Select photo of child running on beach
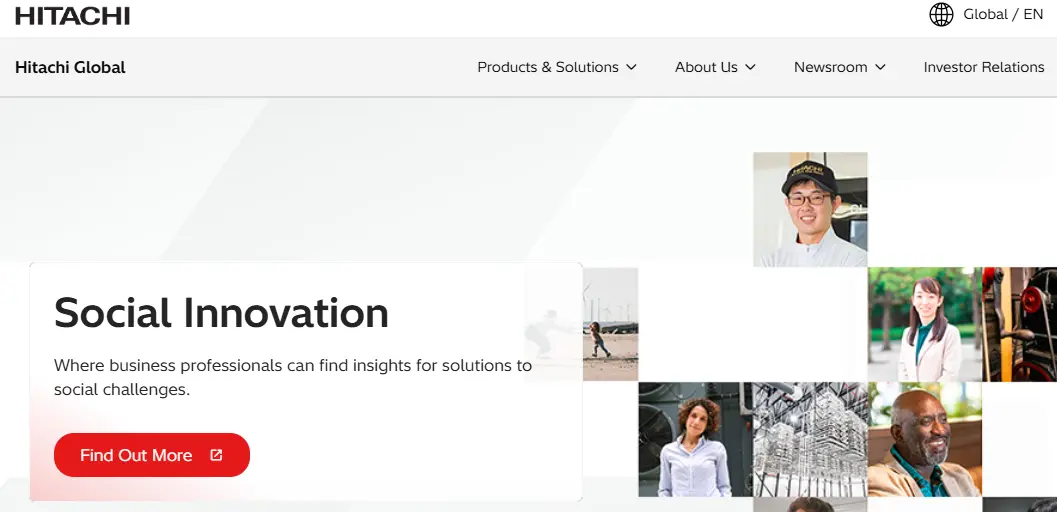This screenshot has height=512, width=1057. coord(609,325)
